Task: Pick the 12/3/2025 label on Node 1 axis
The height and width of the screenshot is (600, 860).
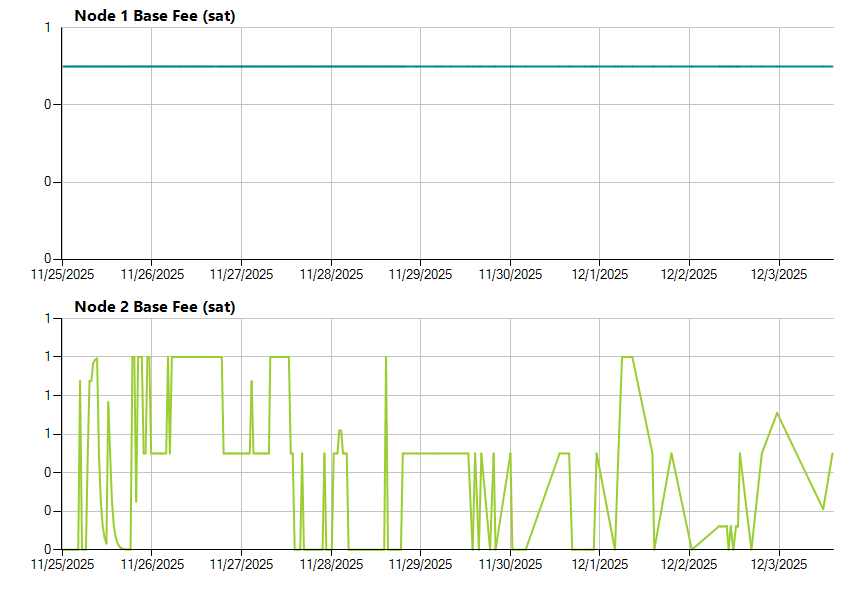Action: tap(778, 273)
